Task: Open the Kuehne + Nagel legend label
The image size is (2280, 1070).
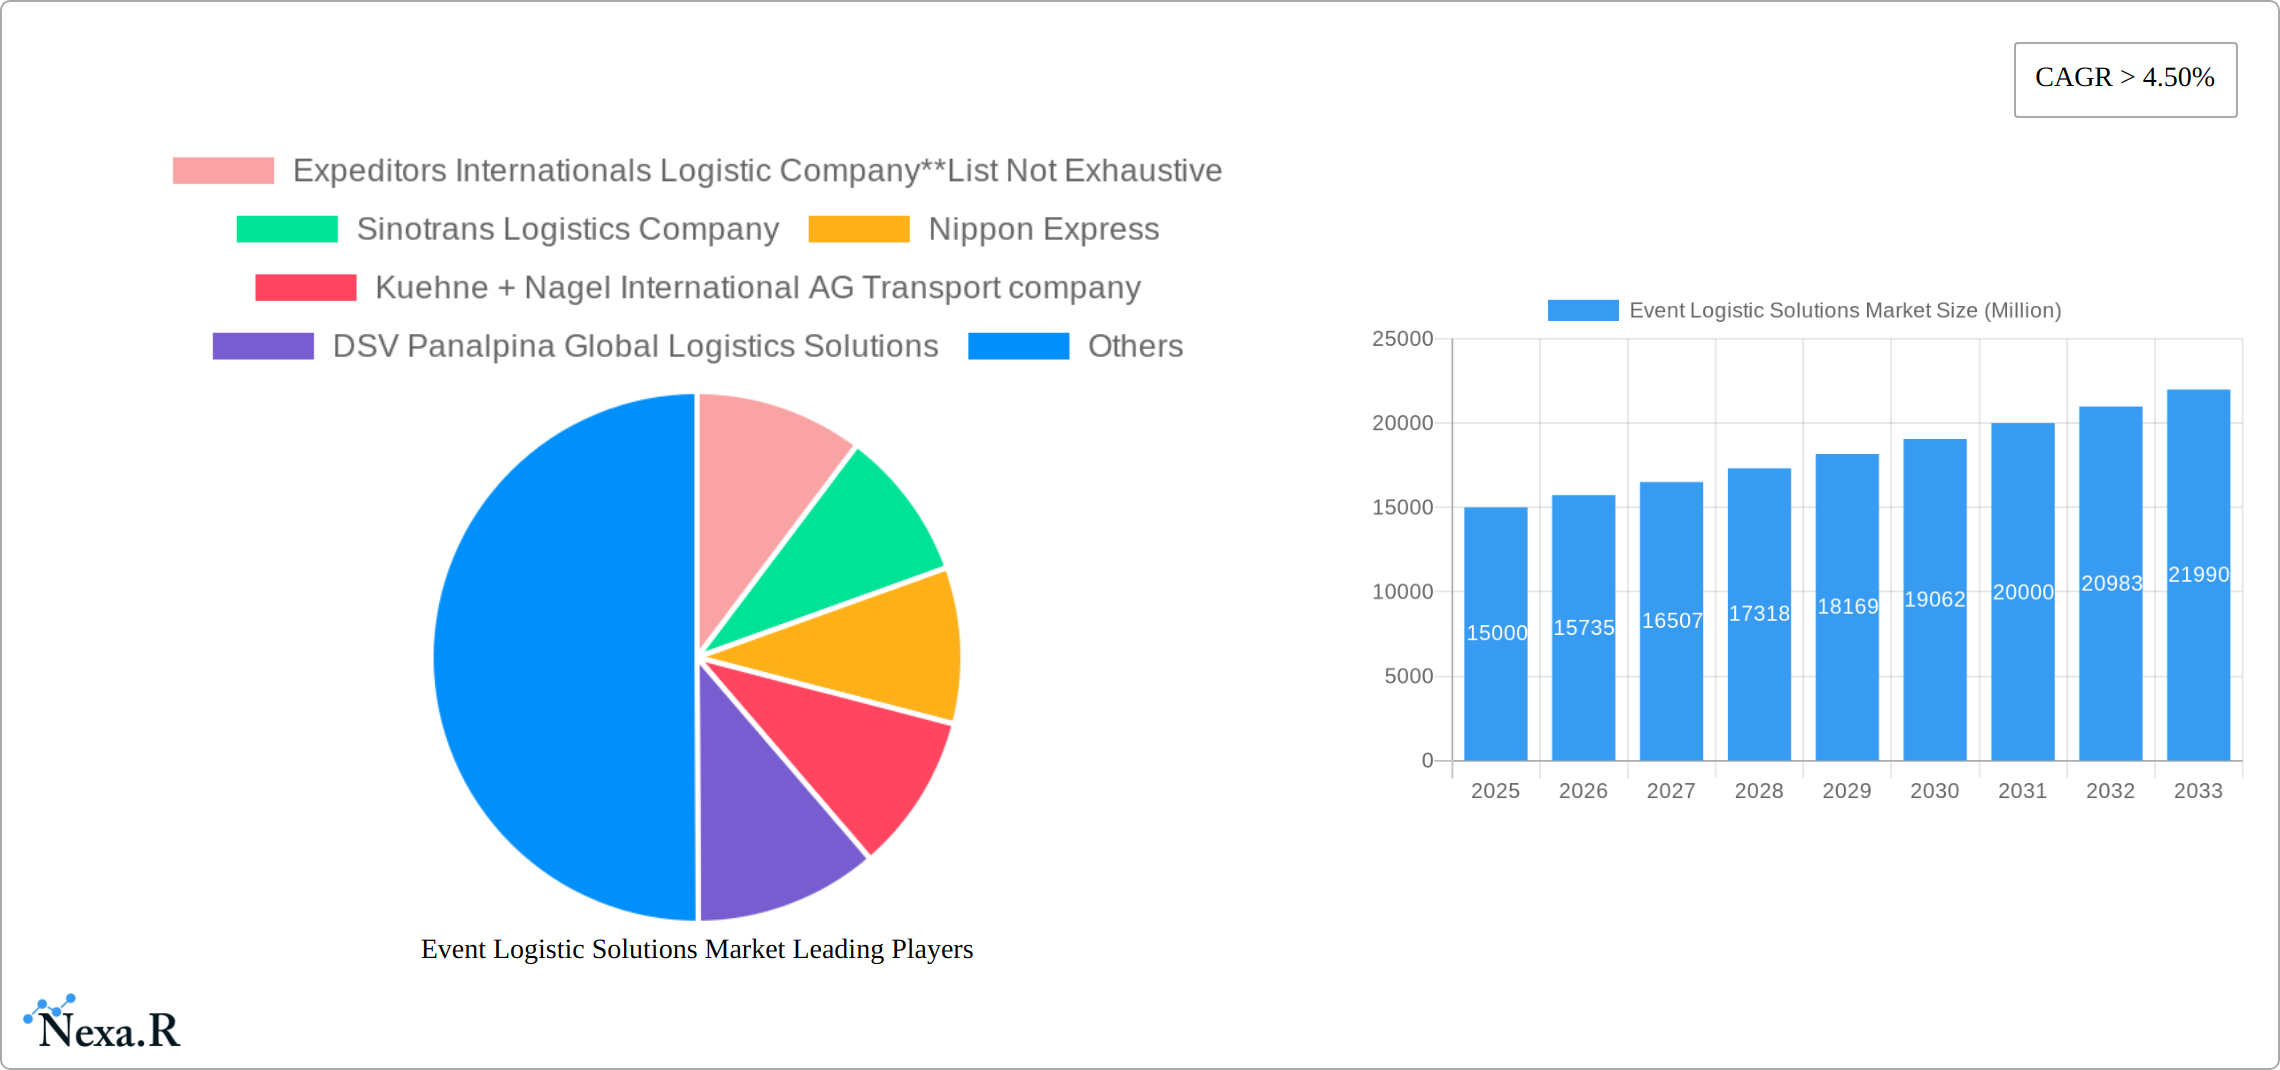Action: (757, 287)
